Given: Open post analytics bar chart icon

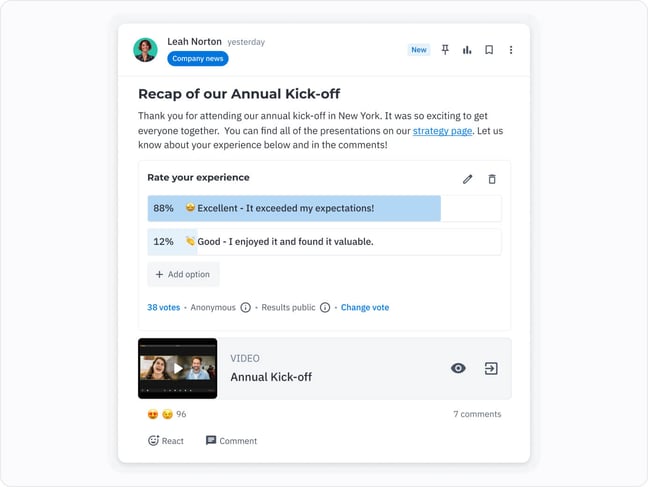Looking at the screenshot, I should click(467, 50).
